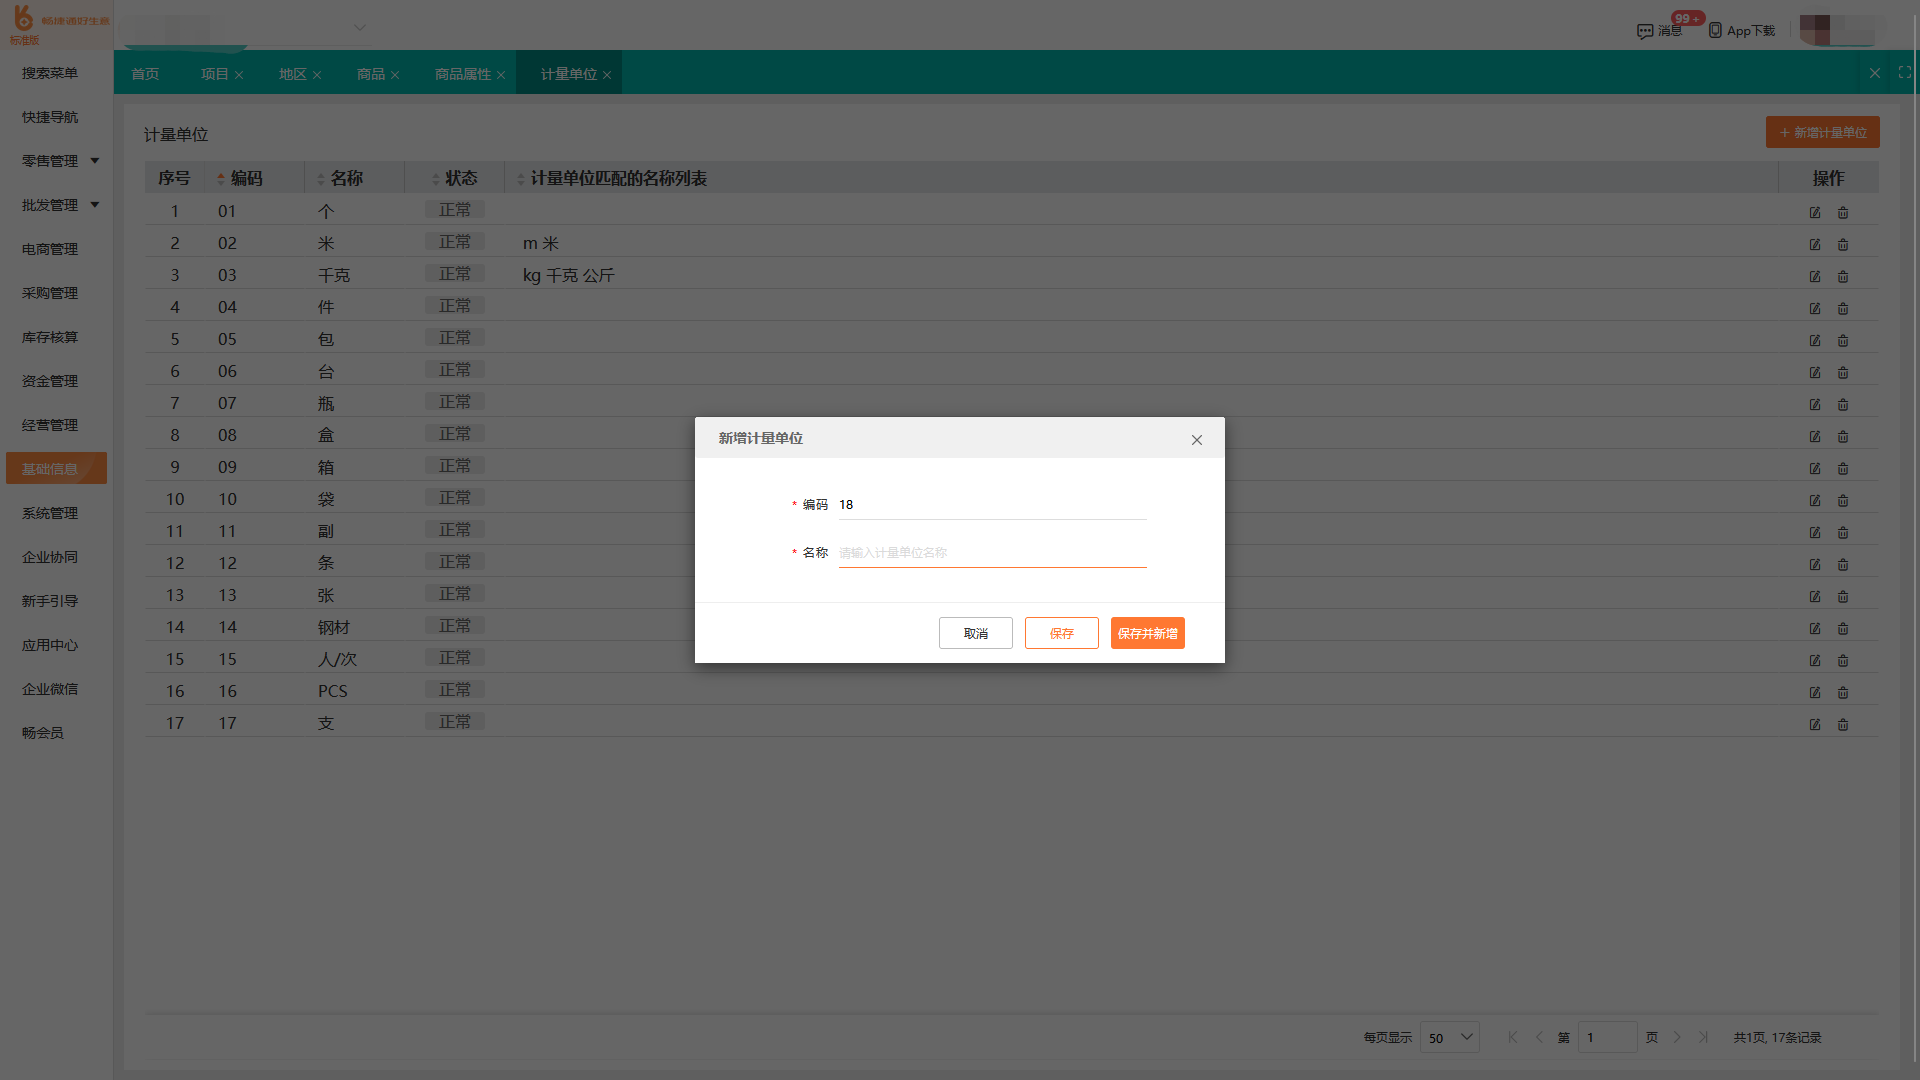Click the delete icon for row 16 PCS
This screenshot has height=1080, width=1920.
1844,691
